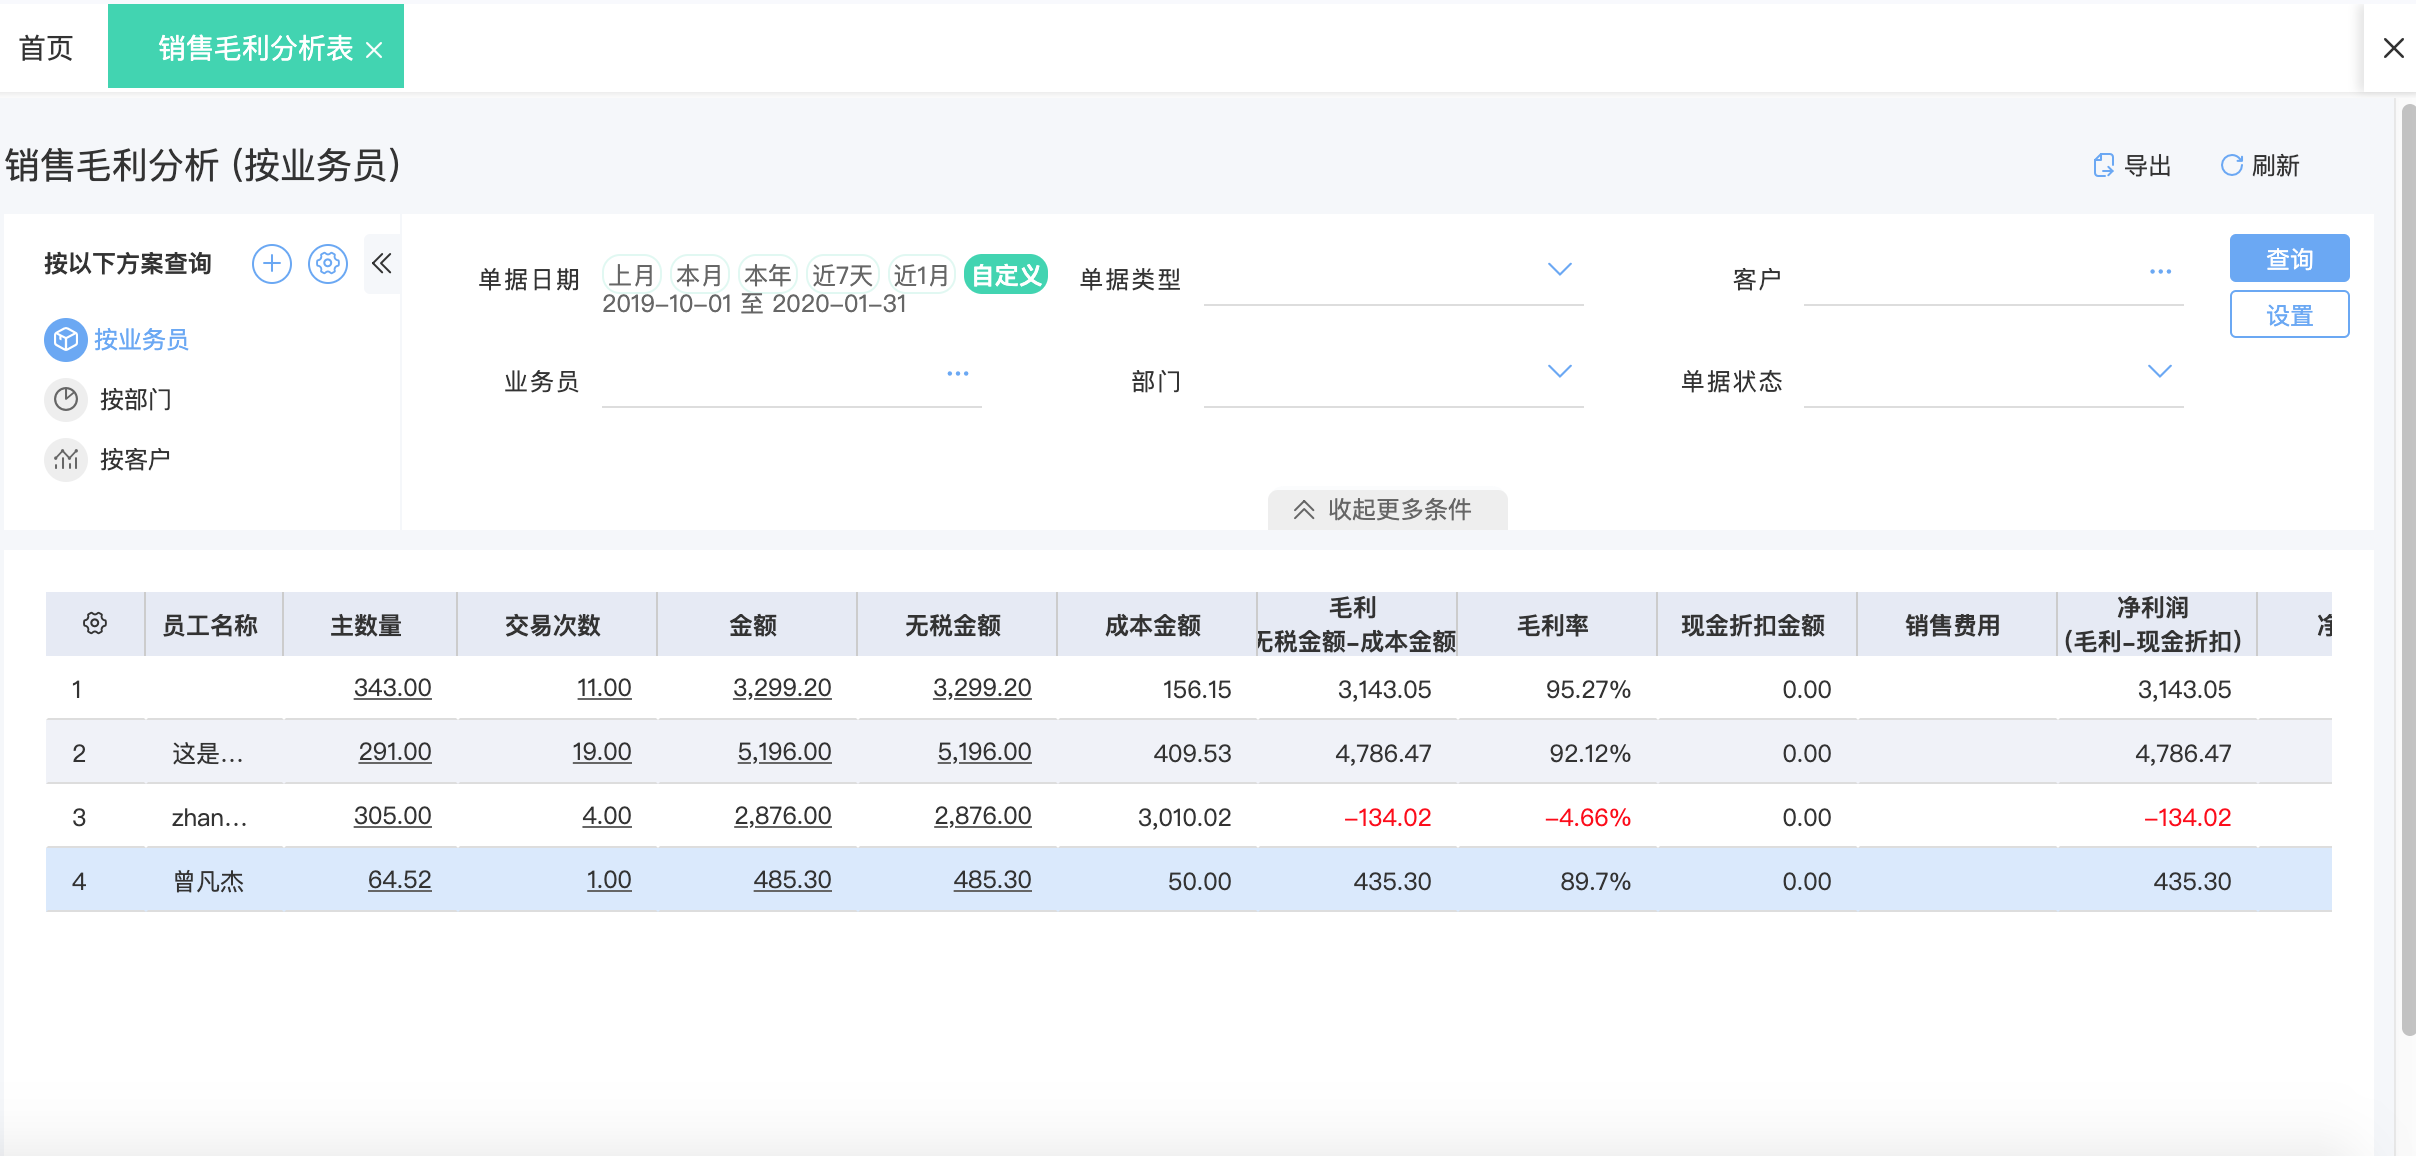Click row 3 交易次数 link 4.00
This screenshot has width=2416, height=1156.
tap(590, 815)
